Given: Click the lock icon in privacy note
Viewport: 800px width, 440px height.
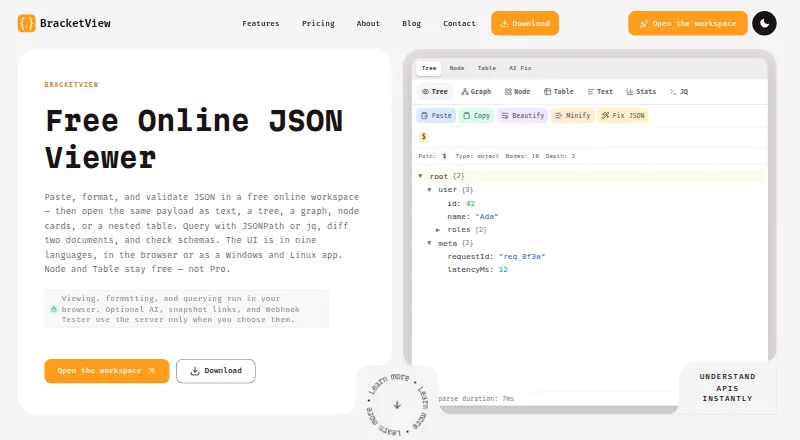Looking at the screenshot, I should click(x=54, y=309).
